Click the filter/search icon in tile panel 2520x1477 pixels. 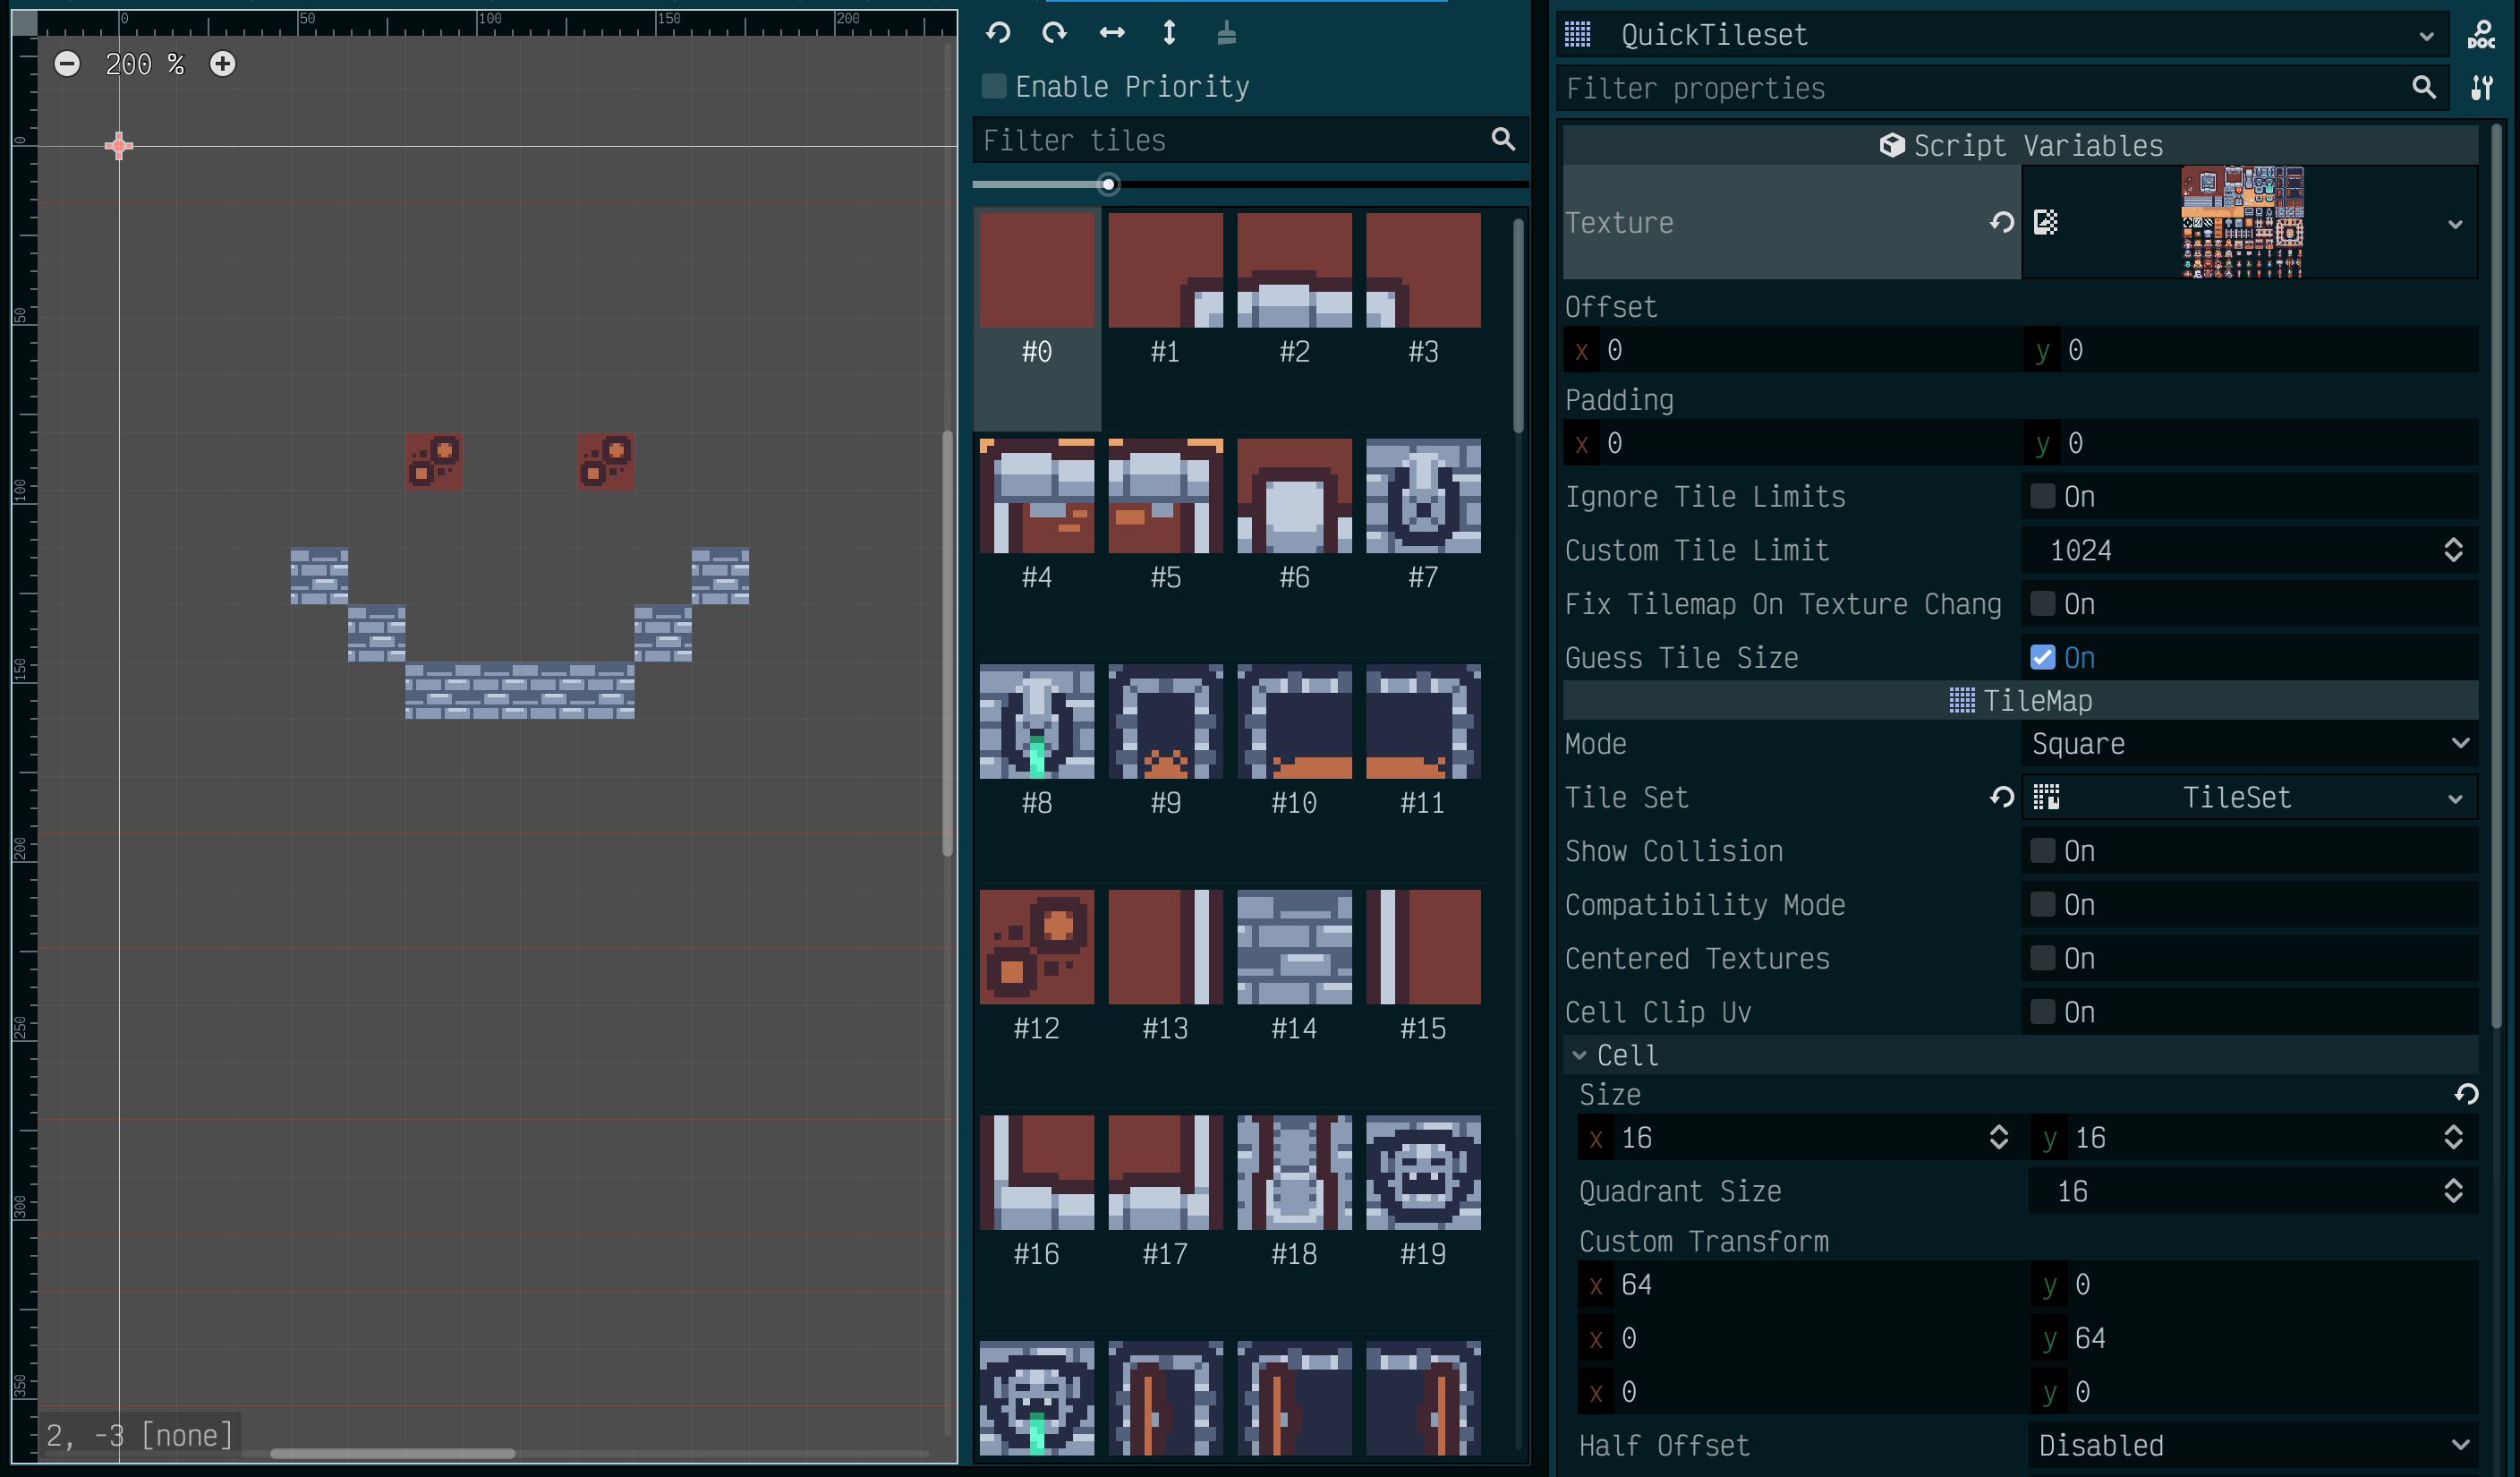click(1503, 139)
